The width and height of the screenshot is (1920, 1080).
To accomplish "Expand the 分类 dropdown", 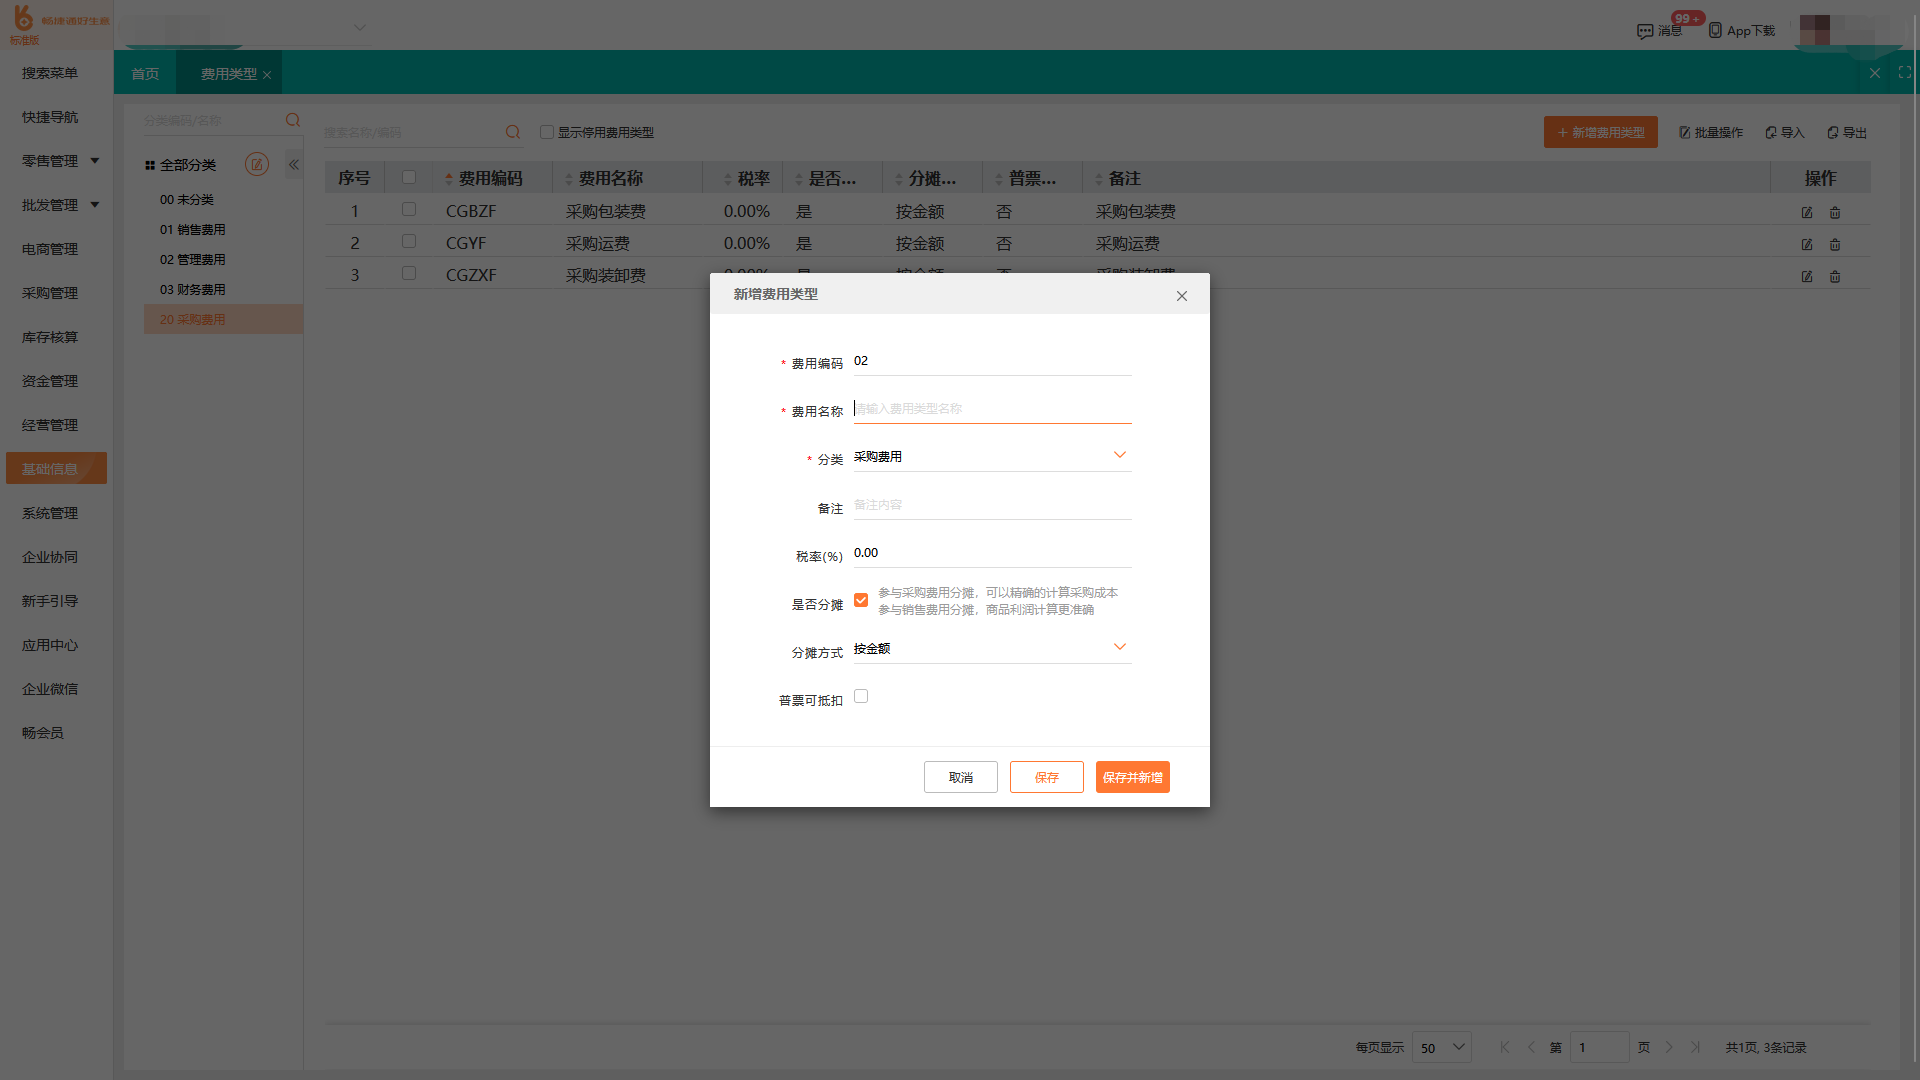I will point(1118,456).
